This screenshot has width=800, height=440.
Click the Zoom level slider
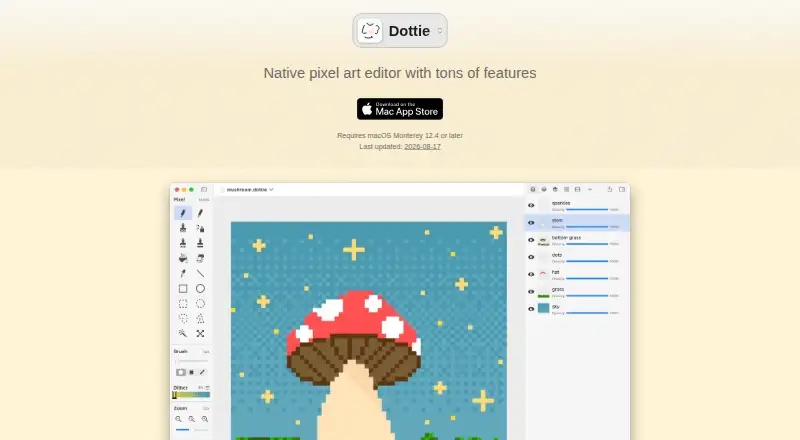(192, 430)
